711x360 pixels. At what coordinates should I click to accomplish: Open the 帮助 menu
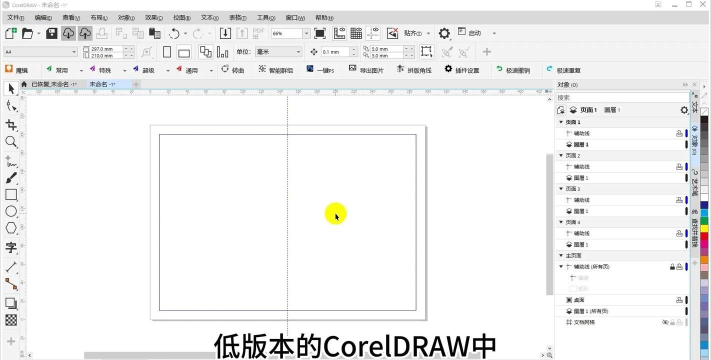click(x=324, y=18)
